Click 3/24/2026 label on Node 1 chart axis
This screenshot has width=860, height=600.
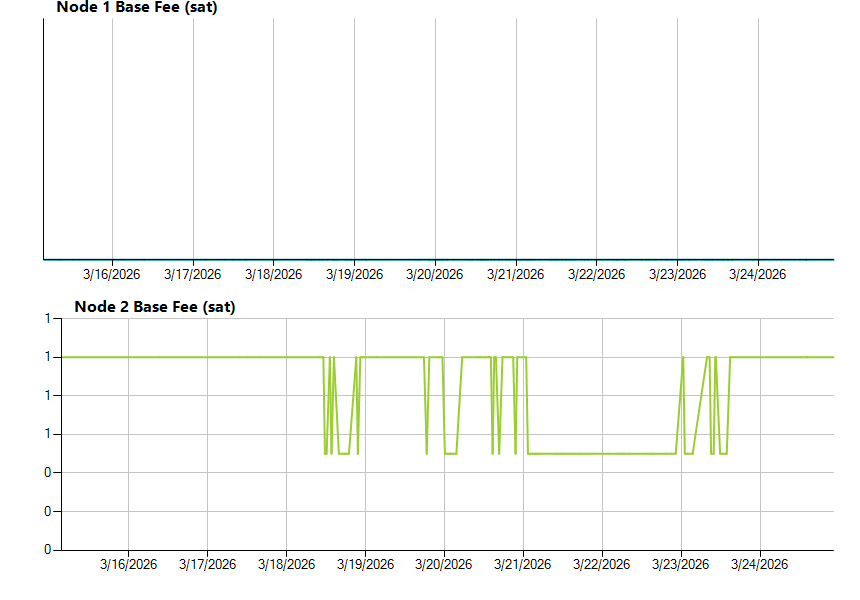tap(758, 274)
